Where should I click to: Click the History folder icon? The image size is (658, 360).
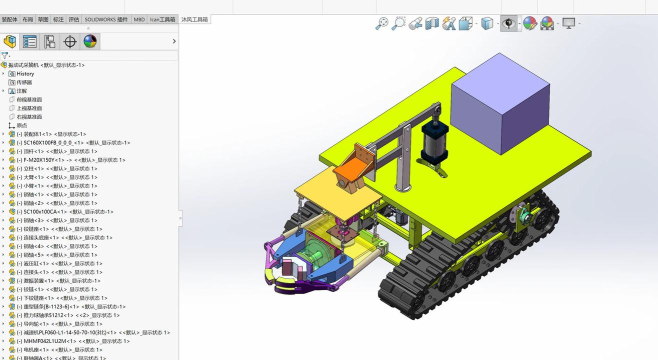[12, 73]
